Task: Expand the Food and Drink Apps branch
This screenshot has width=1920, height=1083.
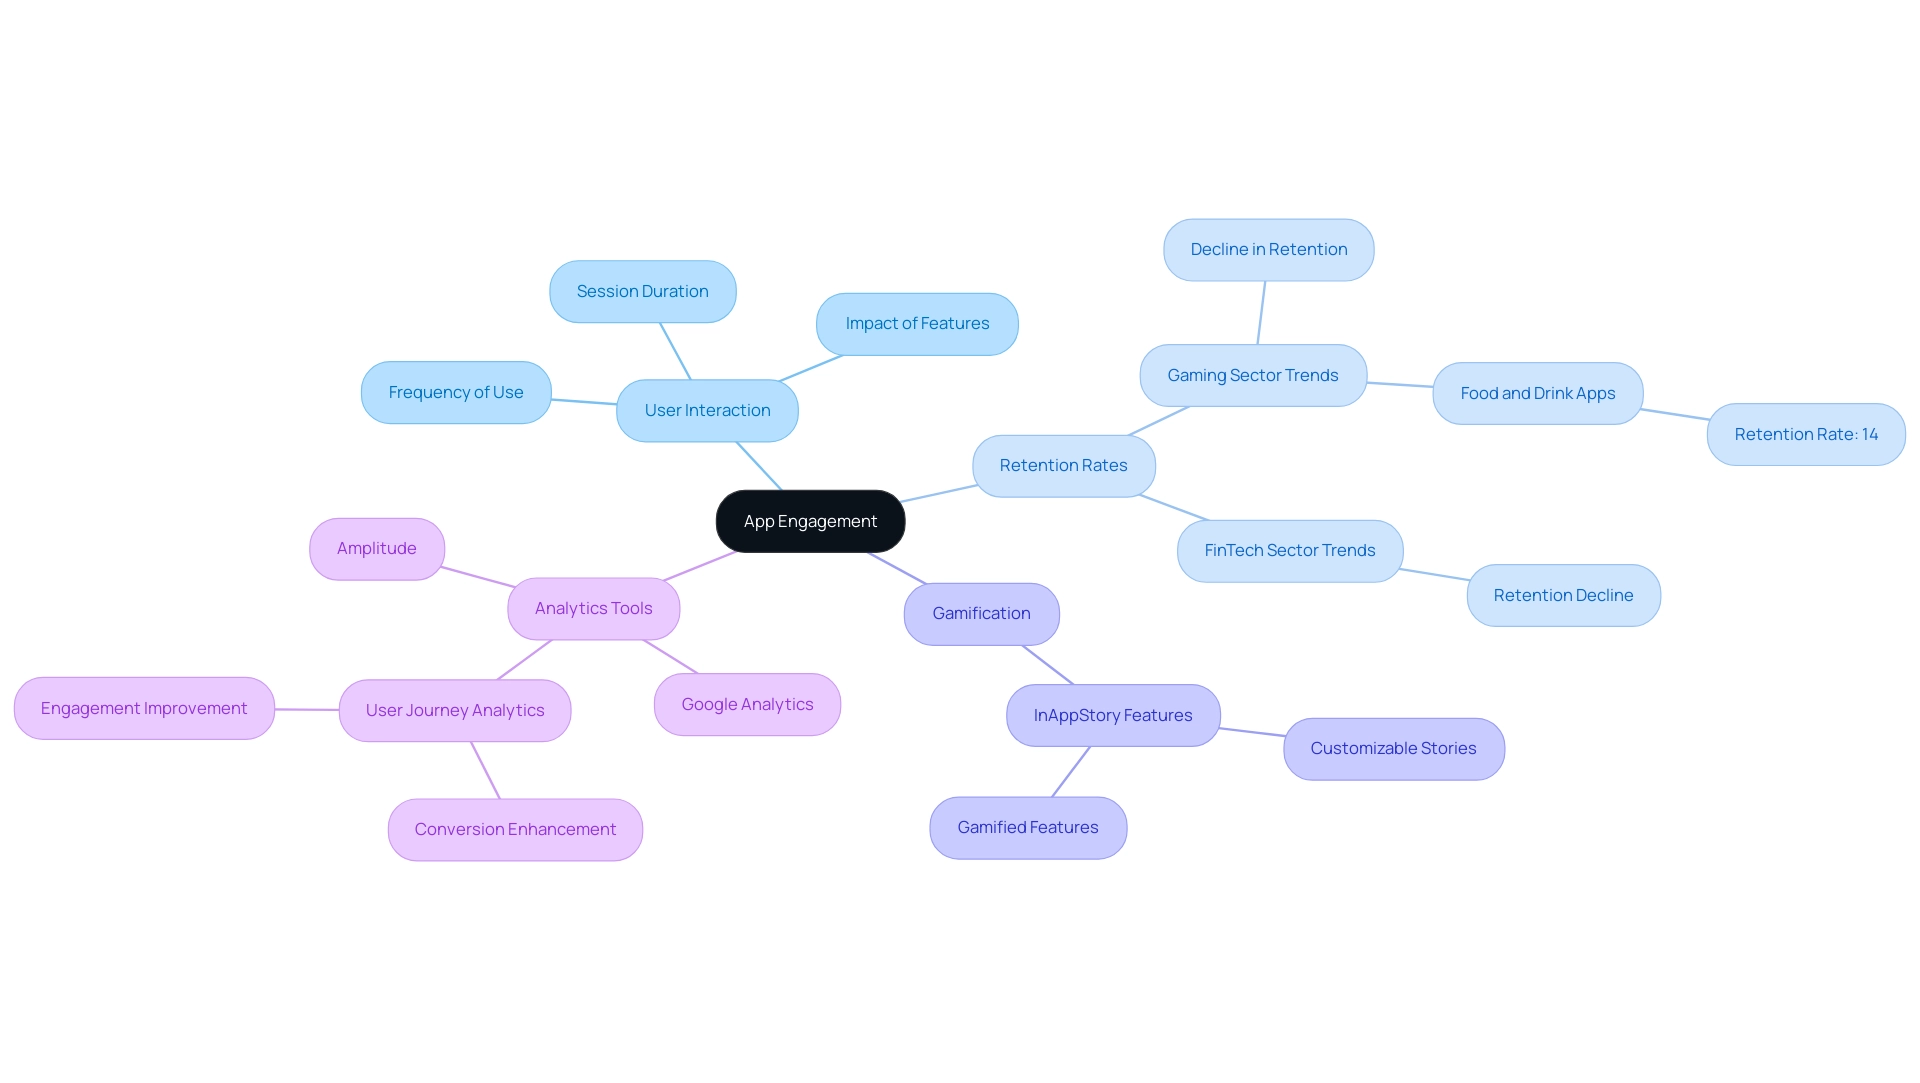Action: tap(1538, 392)
